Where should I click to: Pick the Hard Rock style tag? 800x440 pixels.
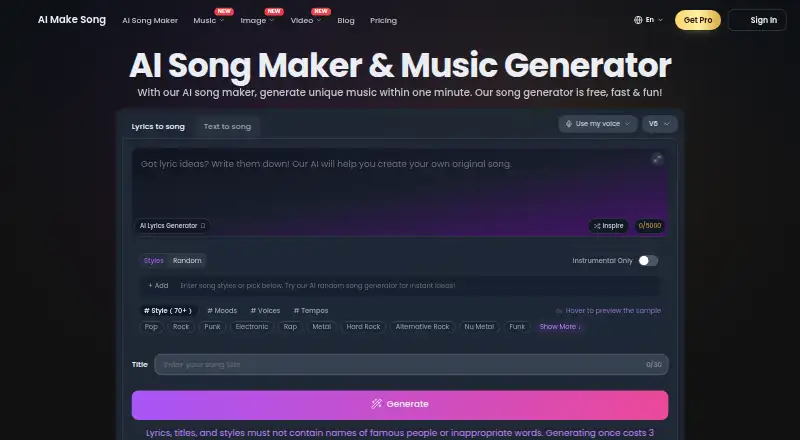pos(363,327)
